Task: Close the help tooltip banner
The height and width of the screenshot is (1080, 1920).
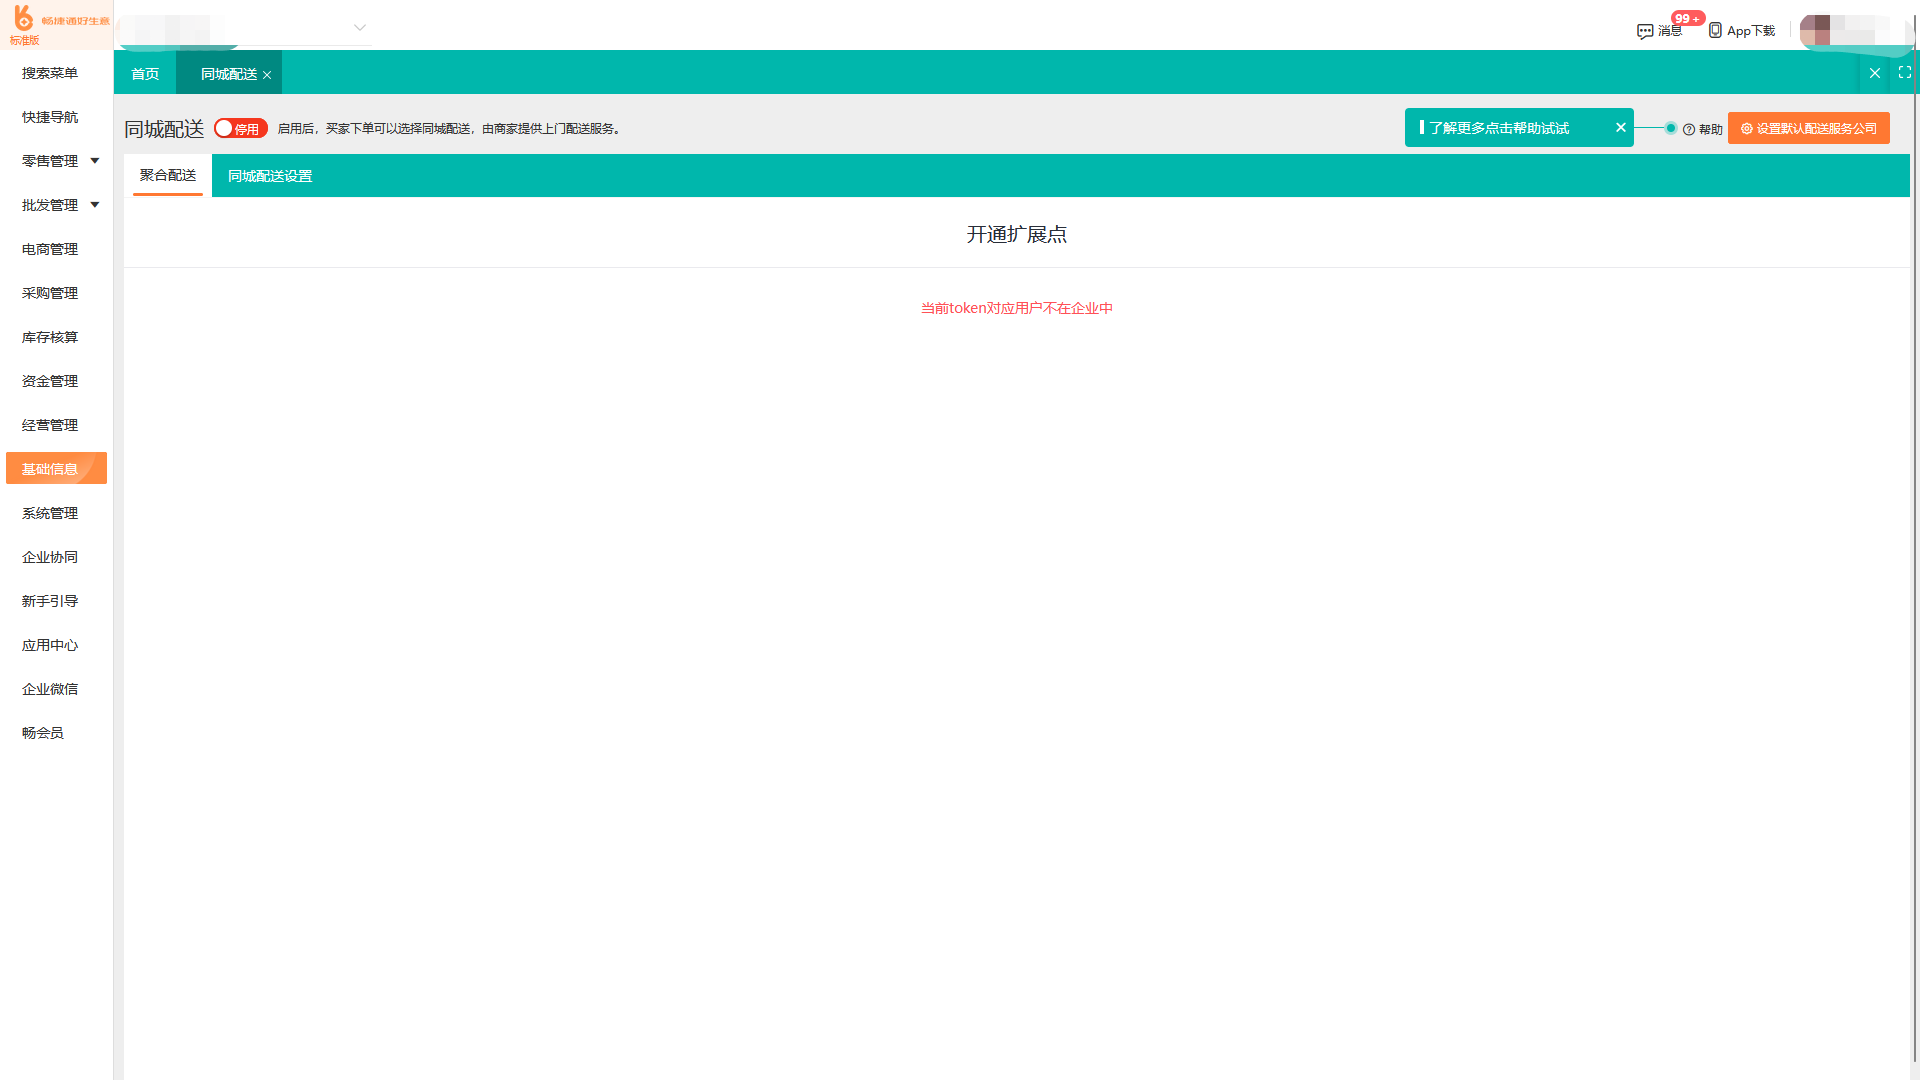Action: [1621, 128]
